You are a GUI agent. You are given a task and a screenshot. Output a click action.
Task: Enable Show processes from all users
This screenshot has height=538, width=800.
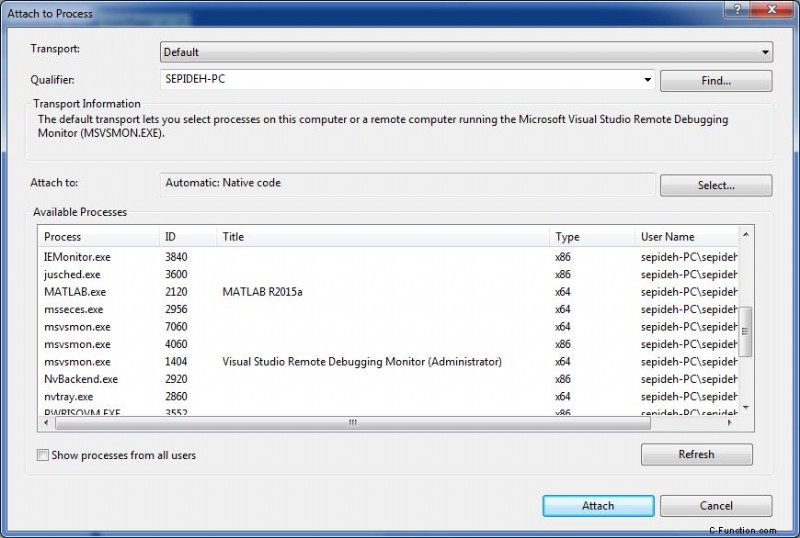(x=43, y=455)
